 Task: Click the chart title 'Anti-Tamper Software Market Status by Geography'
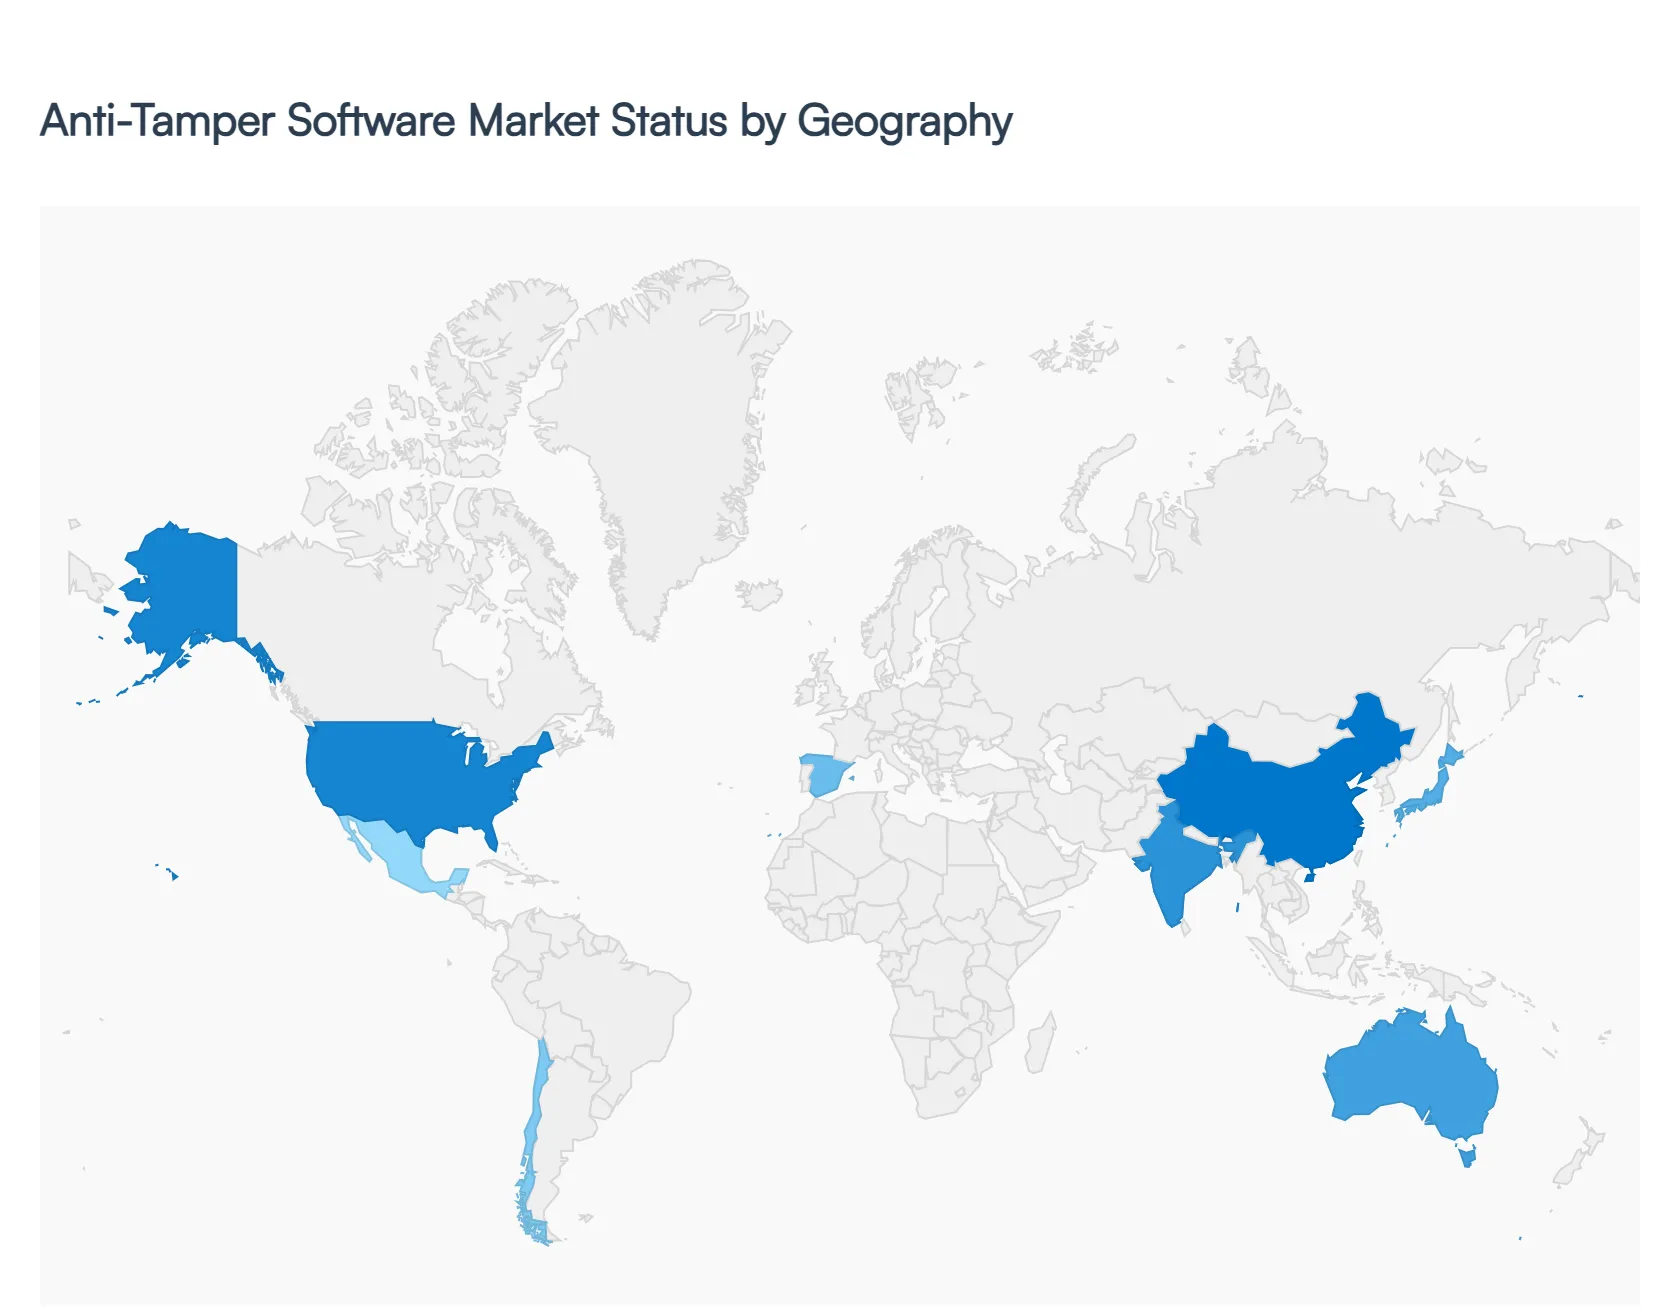click(x=526, y=121)
